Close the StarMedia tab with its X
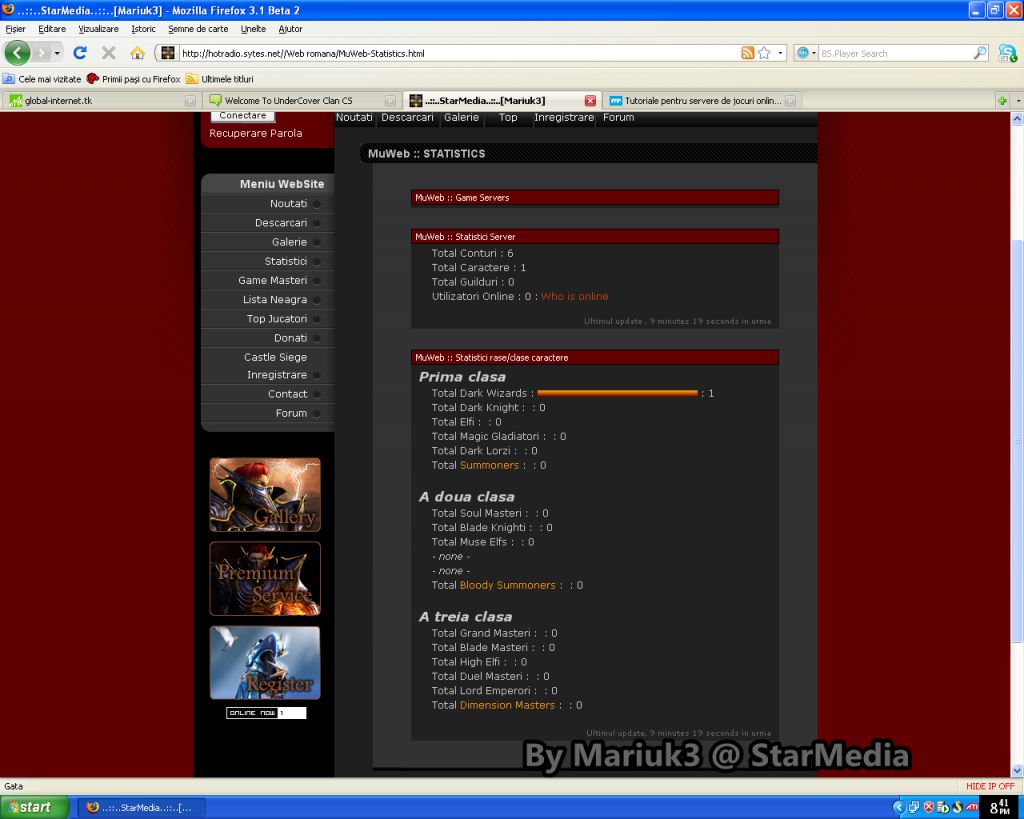The width and height of the screenshot is (1024, 819). pyautogui.click(x=590, y=101)
